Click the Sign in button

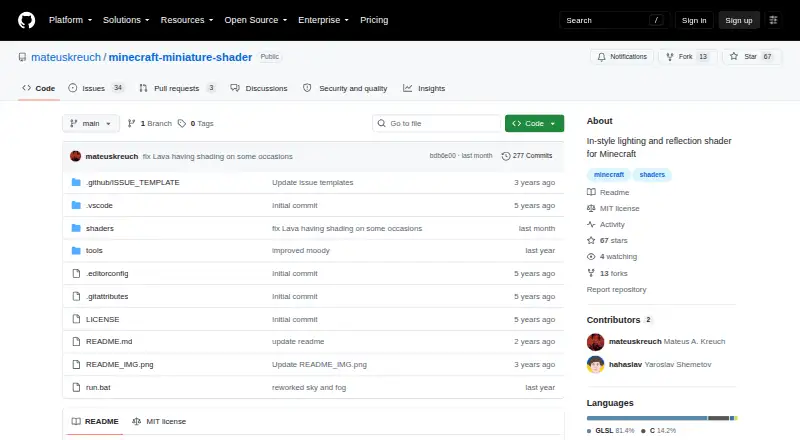(x=694, y=20)
